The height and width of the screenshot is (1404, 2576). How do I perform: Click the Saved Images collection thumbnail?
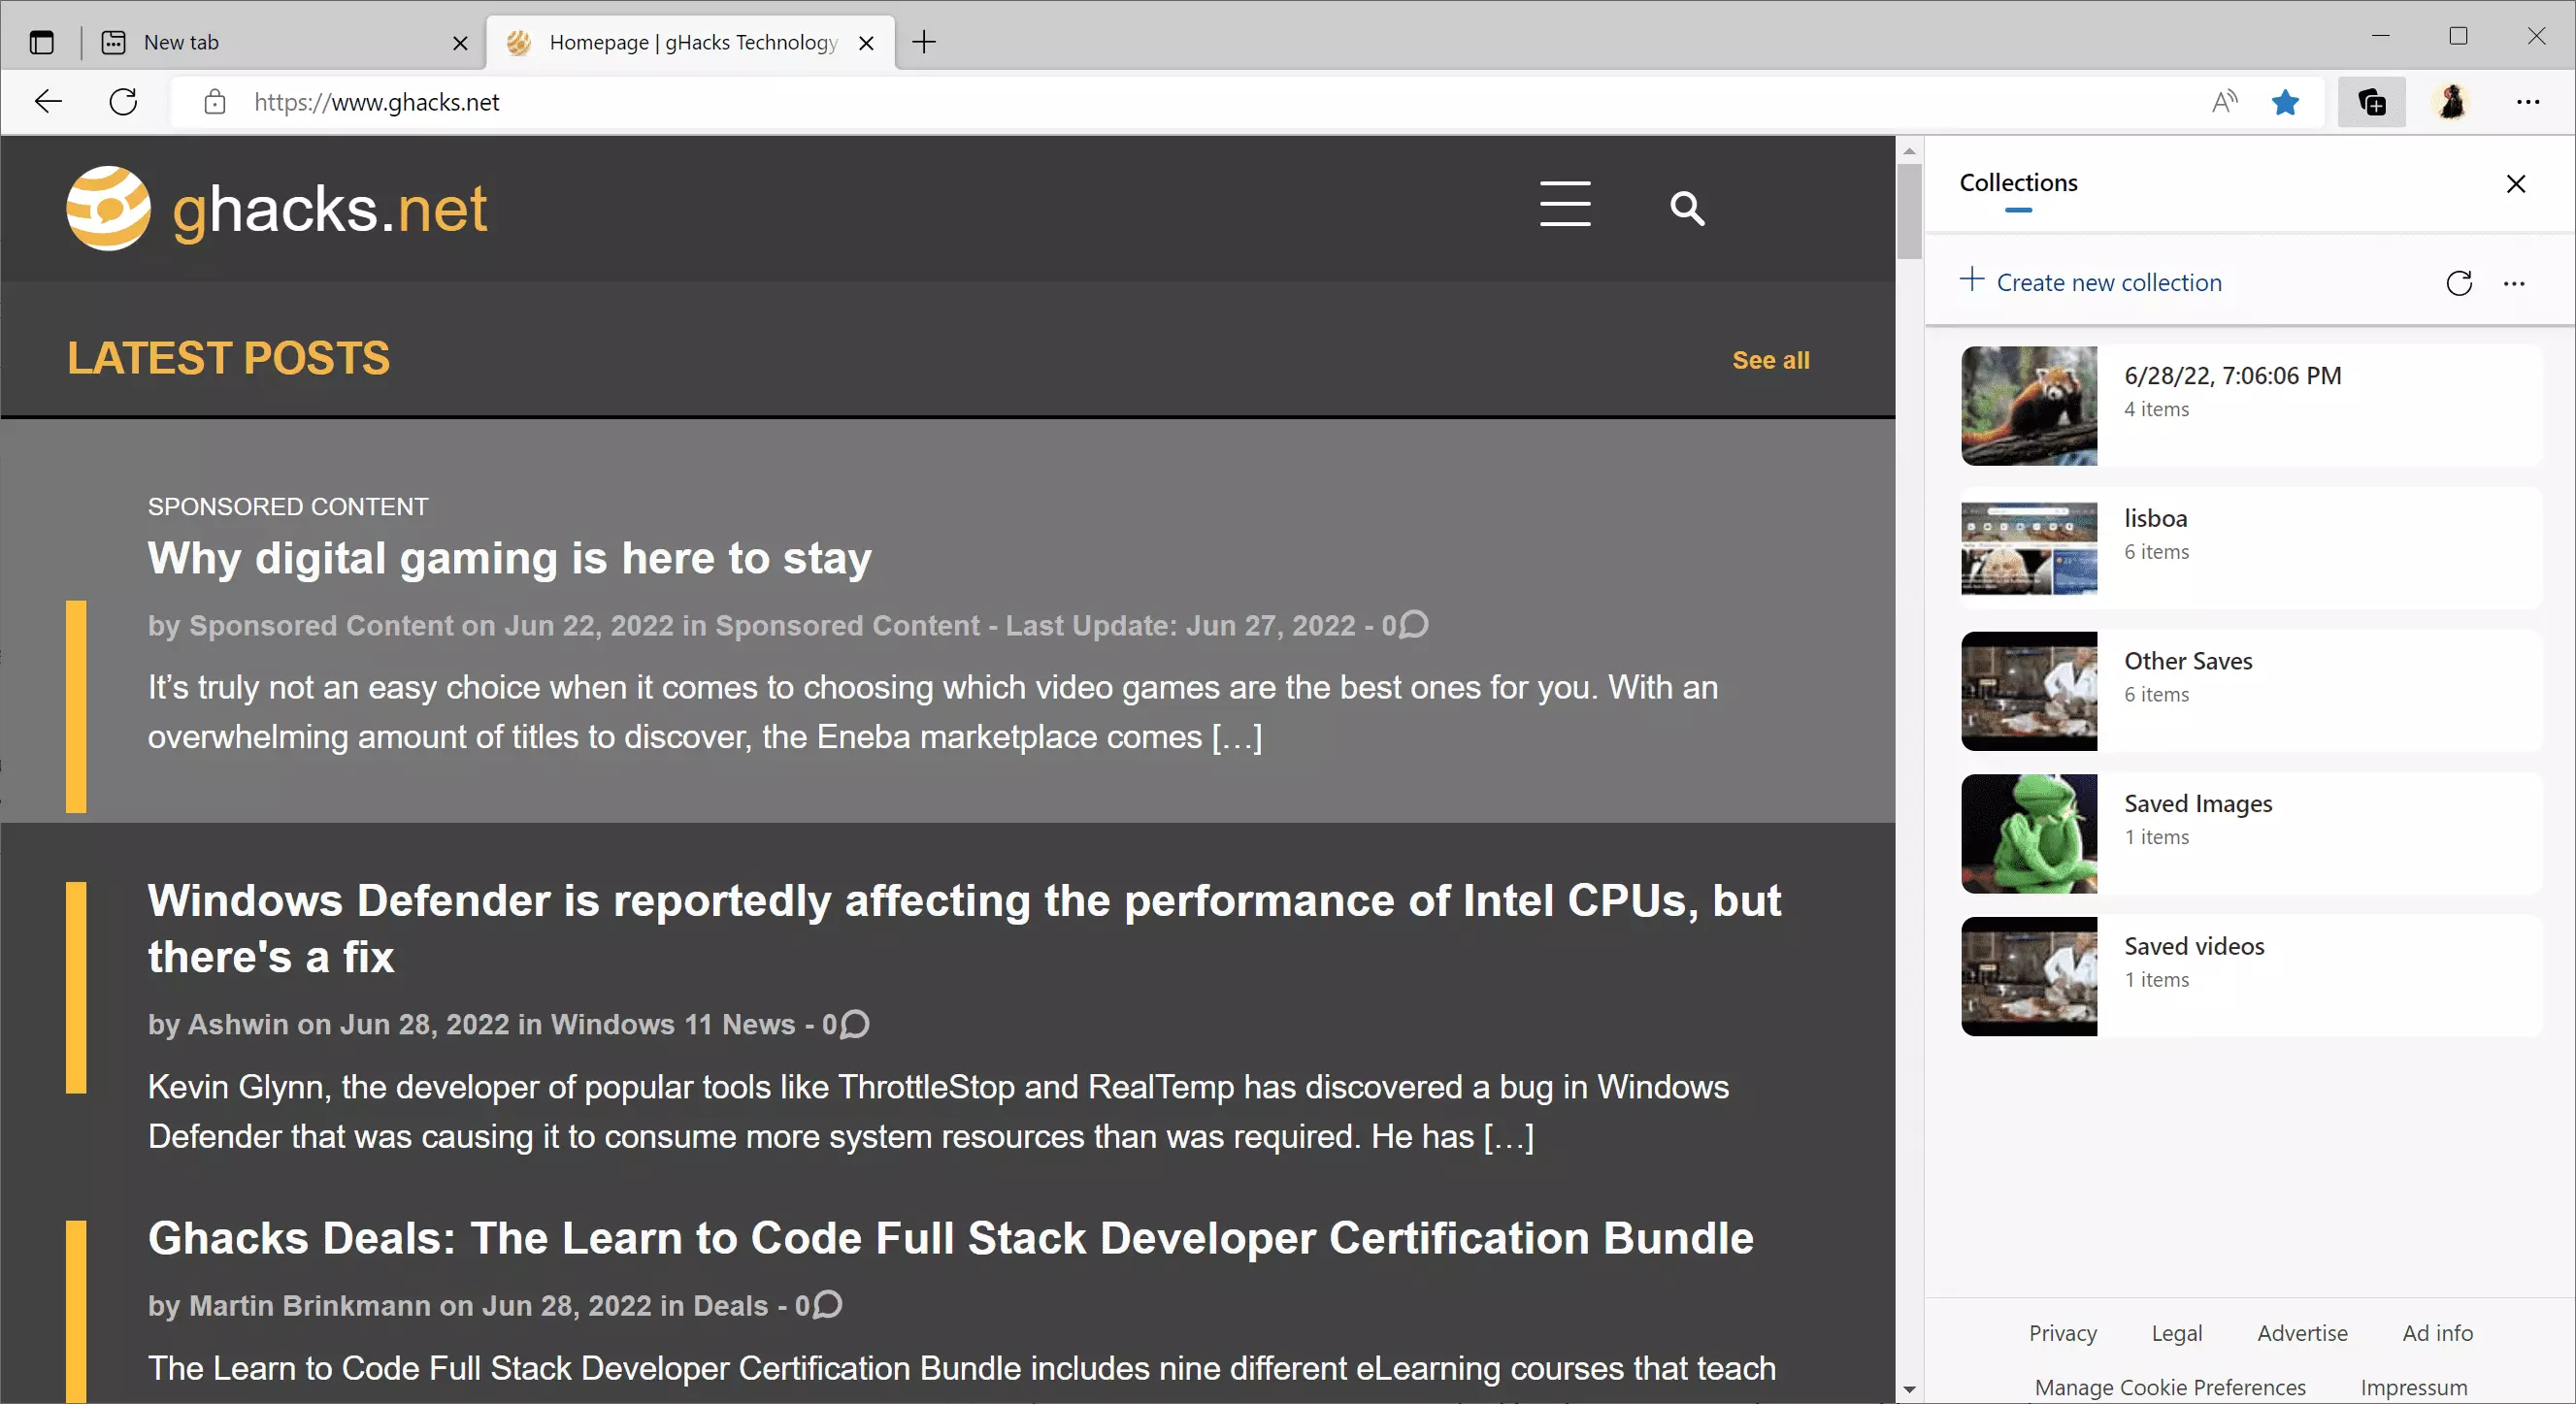[x=2028, y=833]
